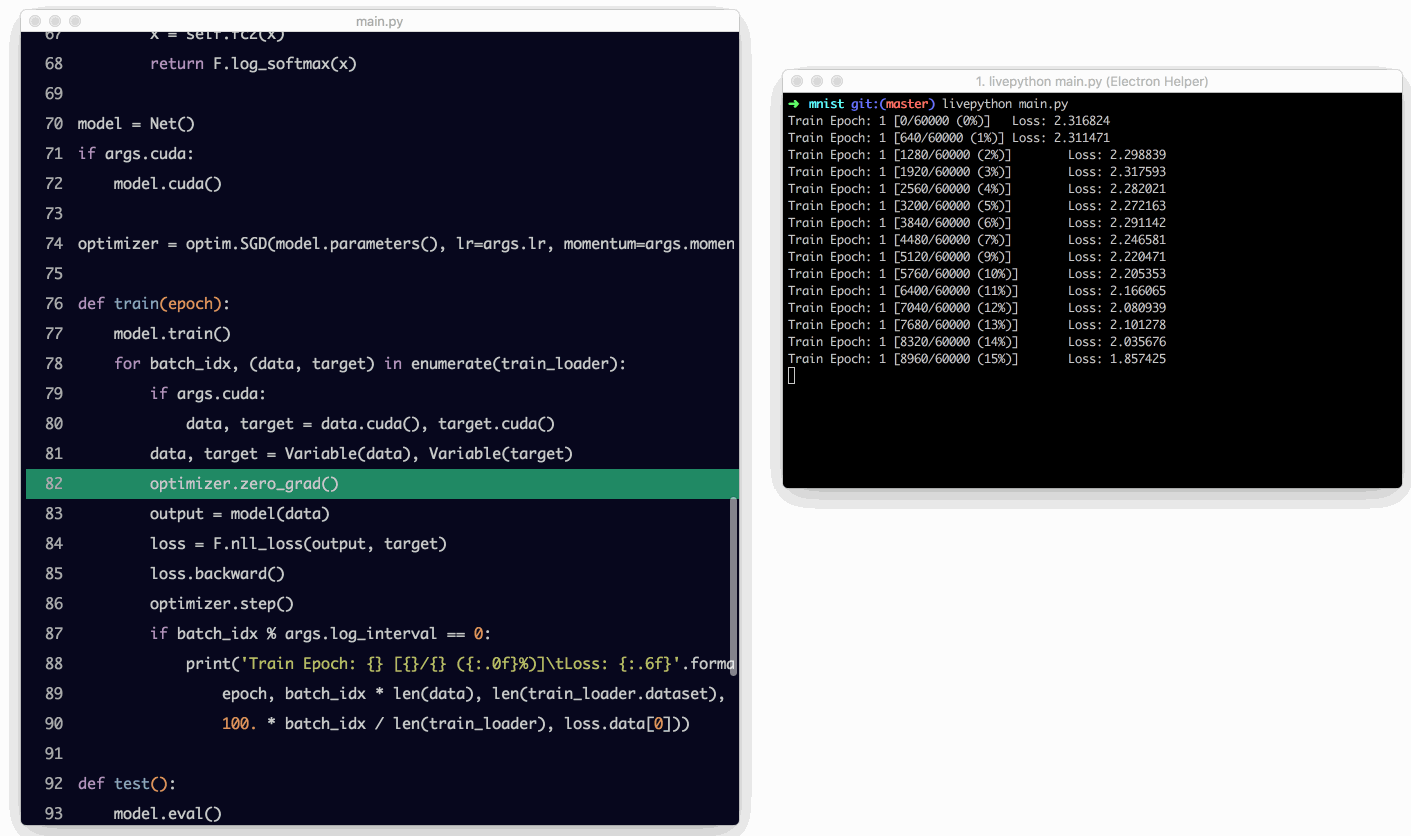Click the last terminal output, Loss: 1.857425
The width and height of the screenshot is (1411, 836).
(1116, 359)
